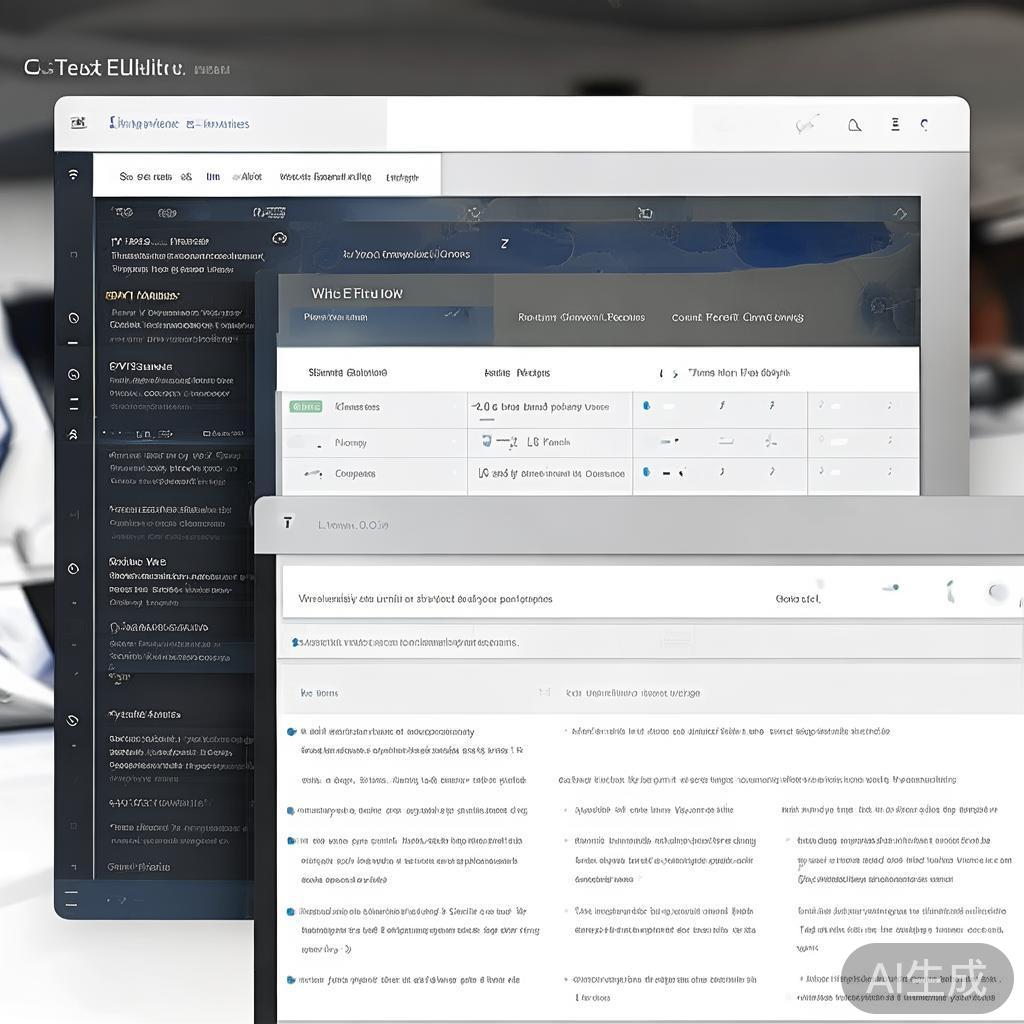Viewport: 1024px width, 1024px height.
Task: Click the Wi-Fi icon atop the dark sidebar
Action: pos(73,174)
